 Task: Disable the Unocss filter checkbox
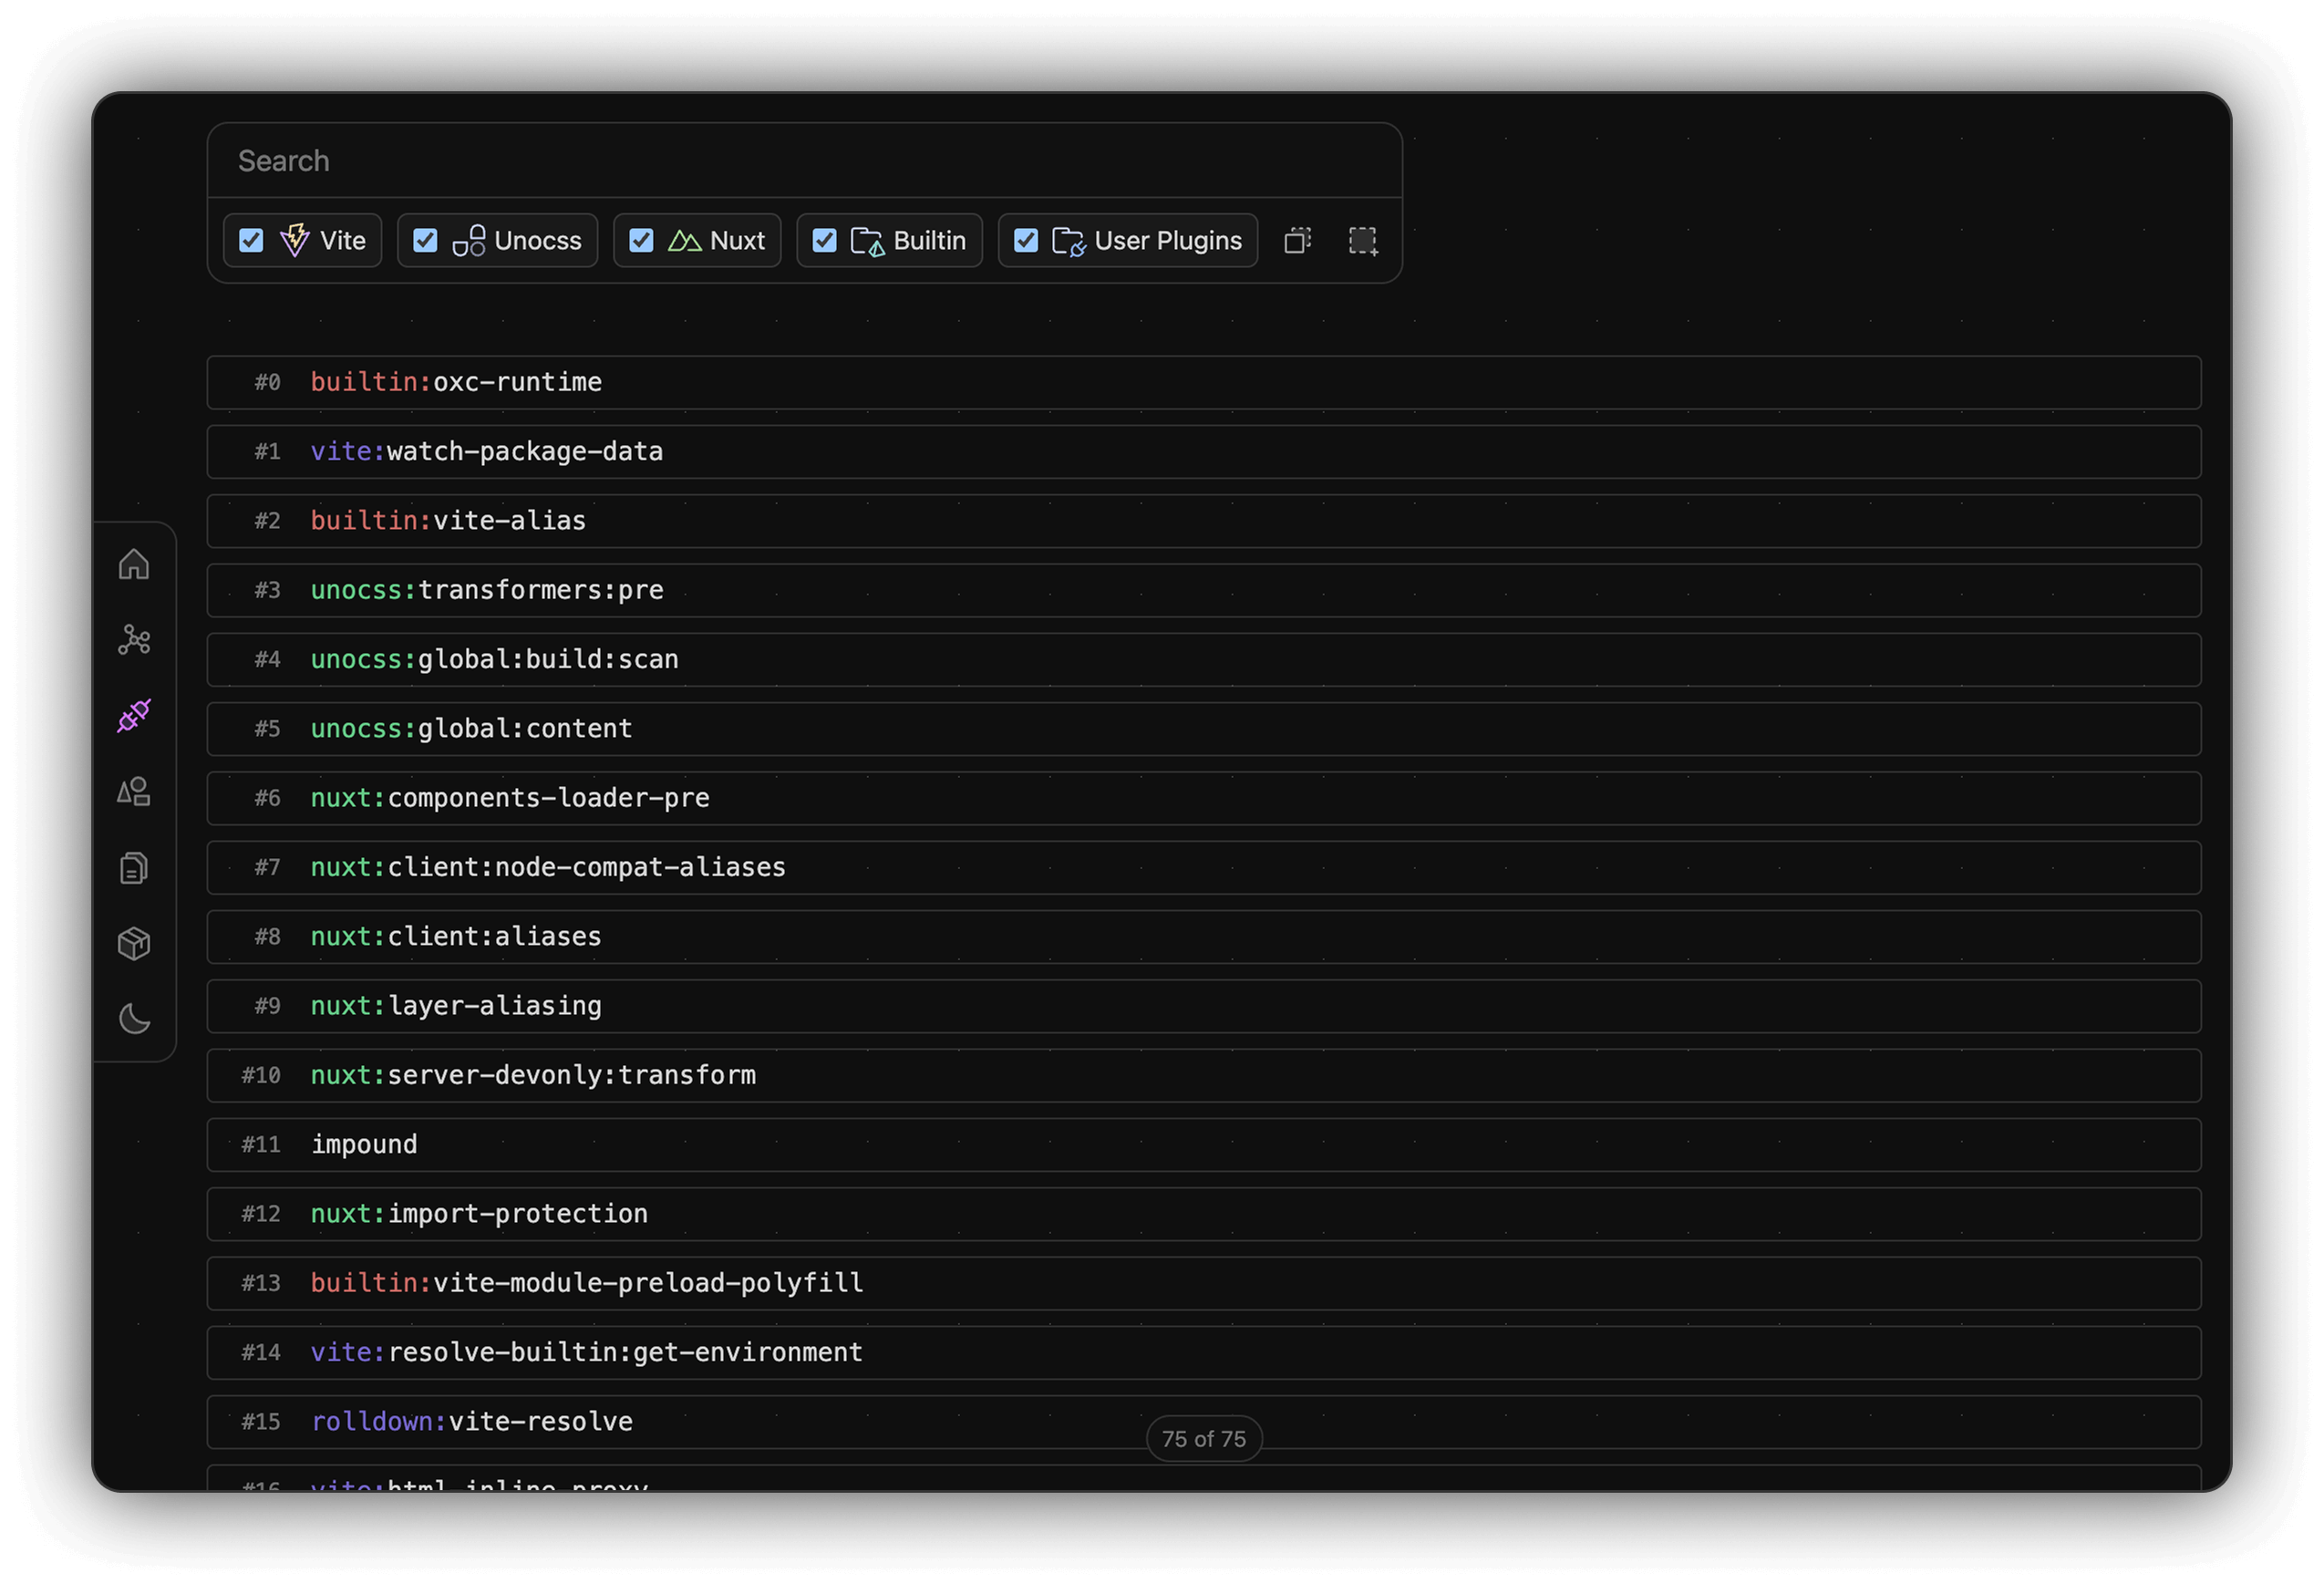tap(426, 240)
